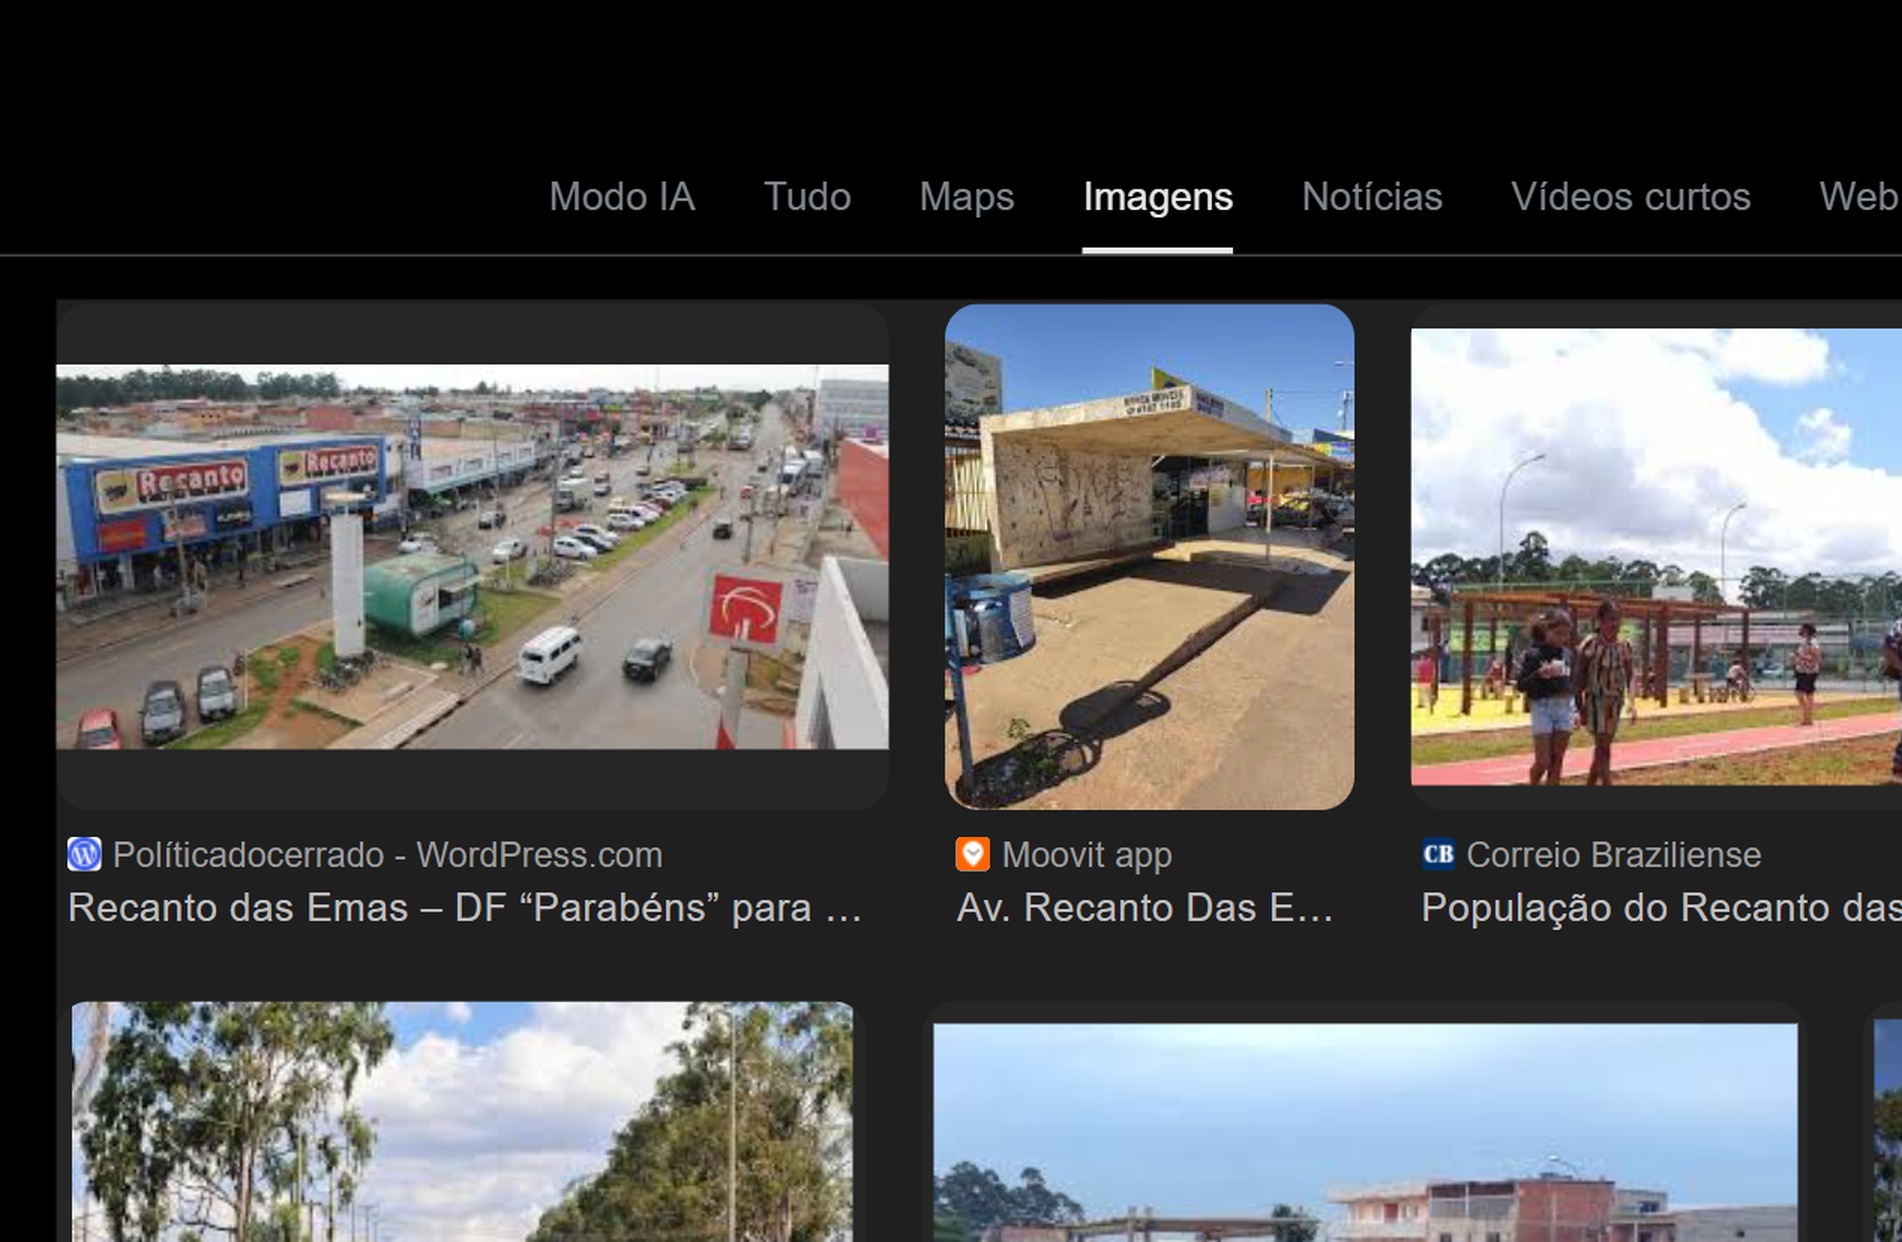Click the Moovit app source name
The height and width of the screenshot is (1242, 1902).
(1086, 855)
